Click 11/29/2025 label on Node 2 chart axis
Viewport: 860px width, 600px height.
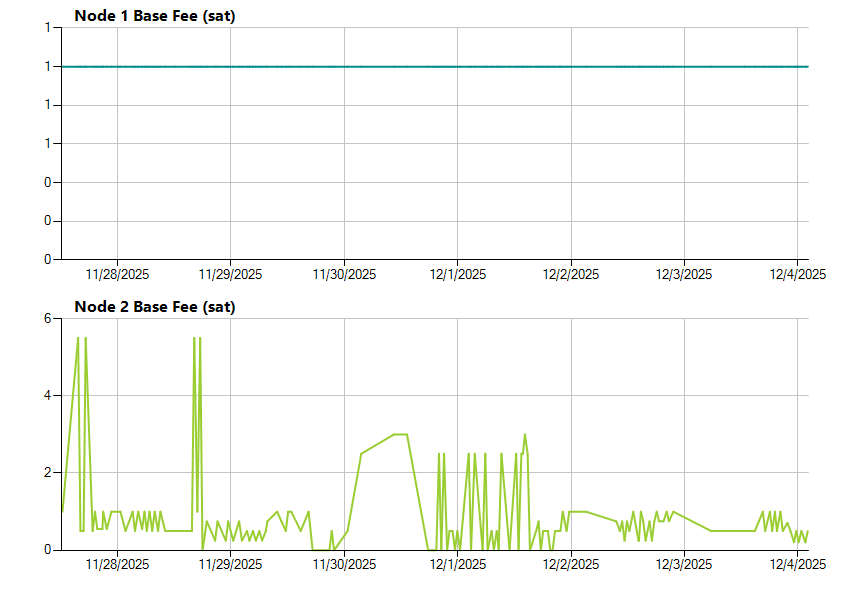coord(230,565)
